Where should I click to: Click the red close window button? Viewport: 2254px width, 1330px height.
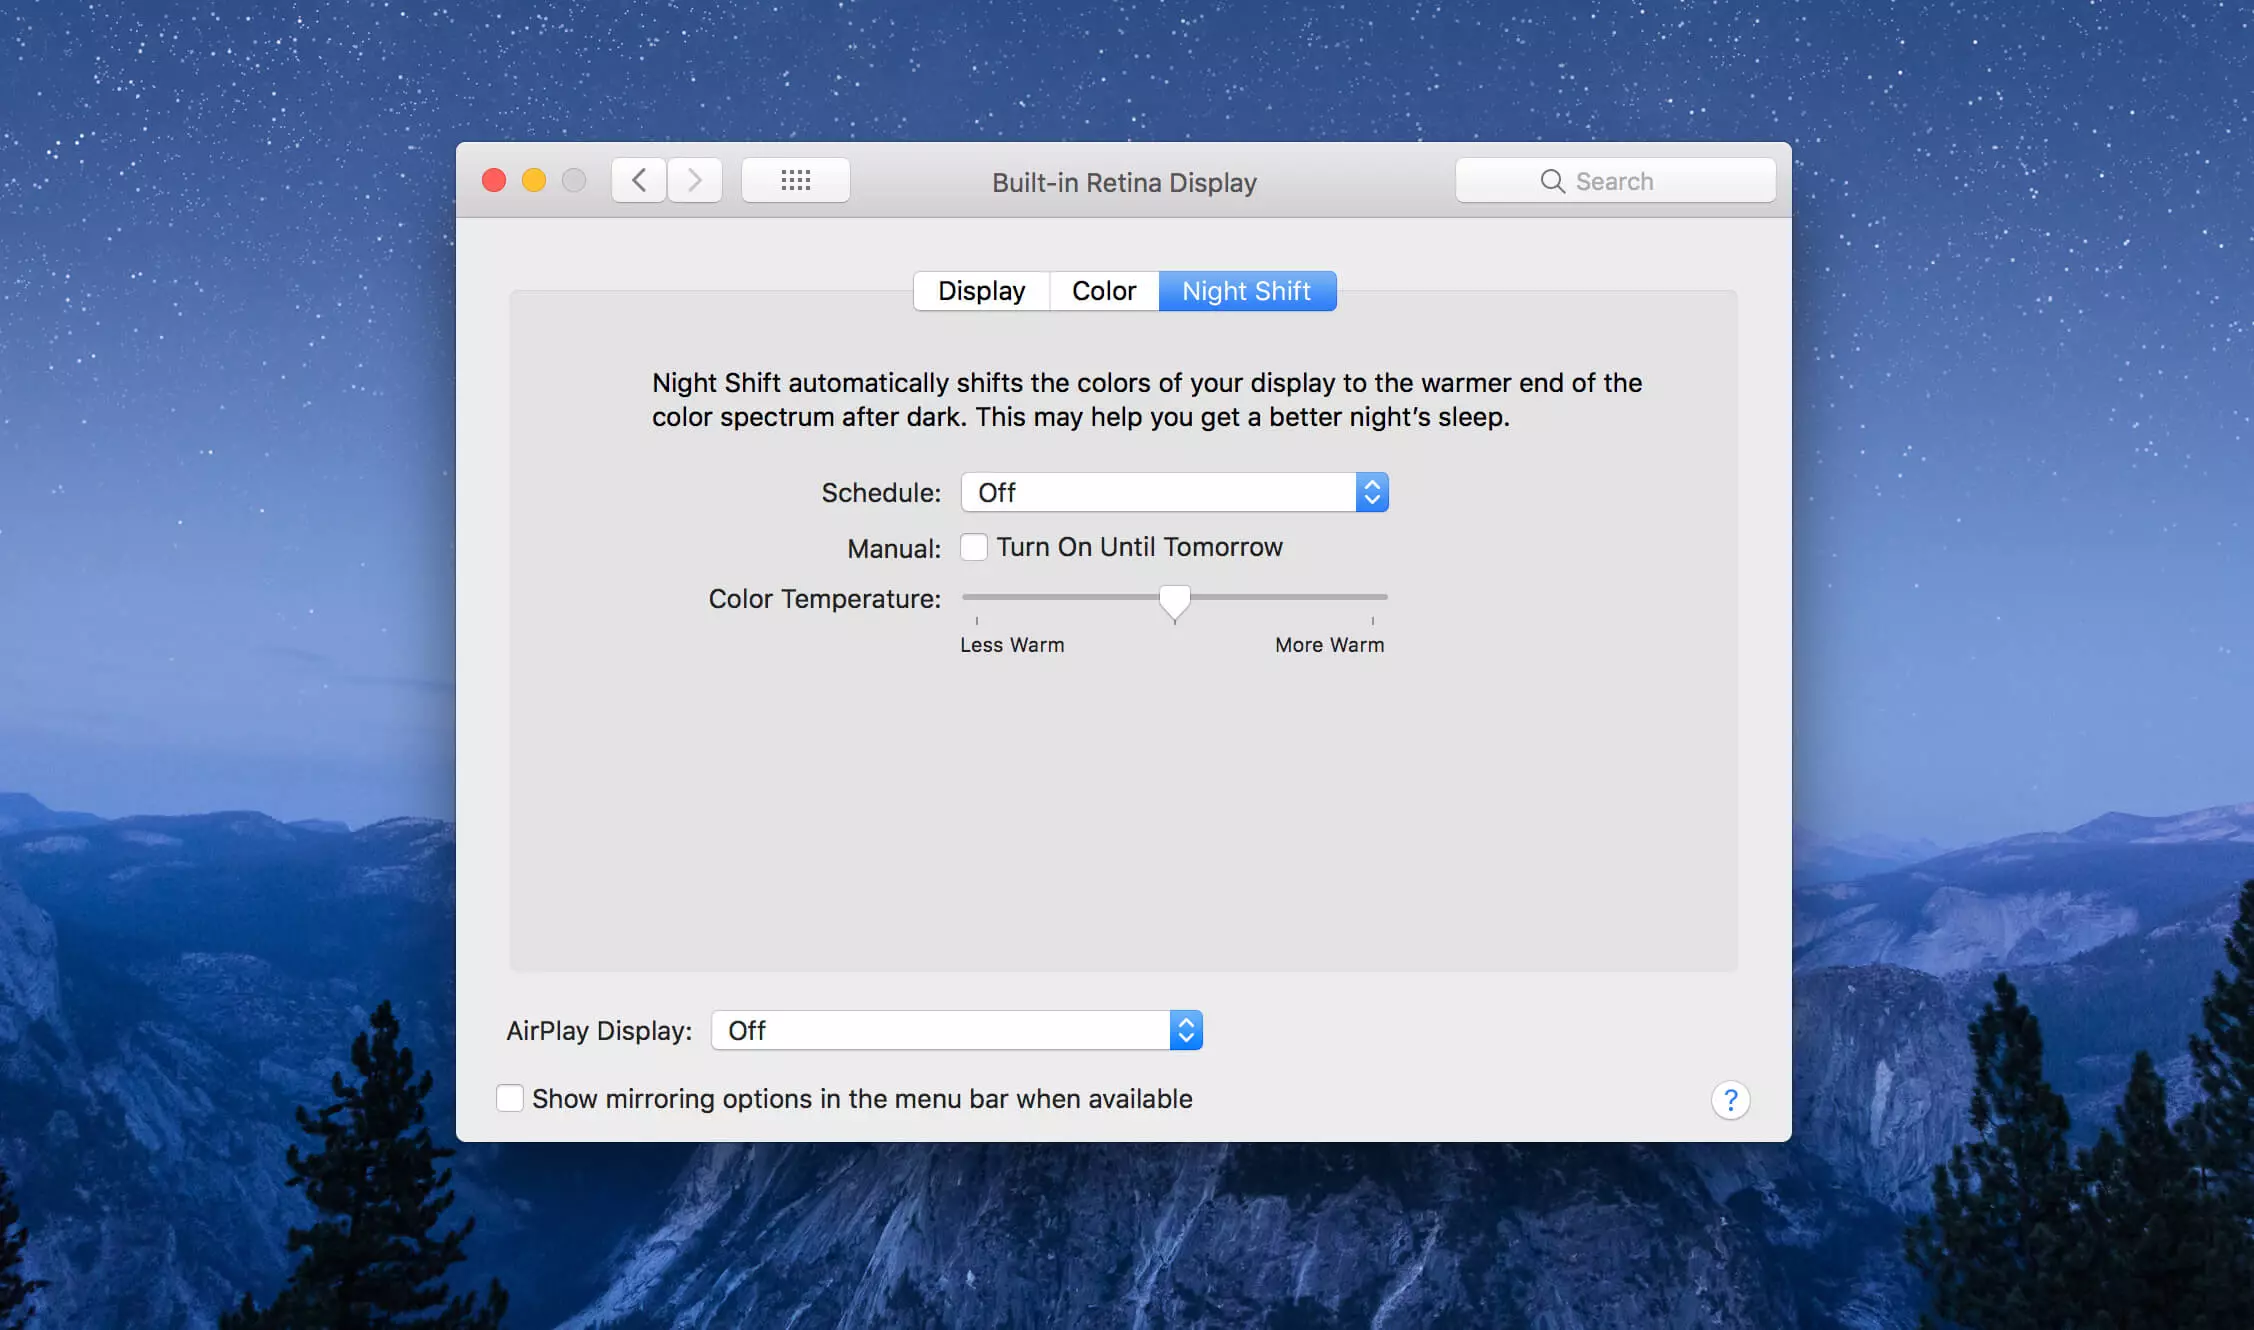click(494, 179)
